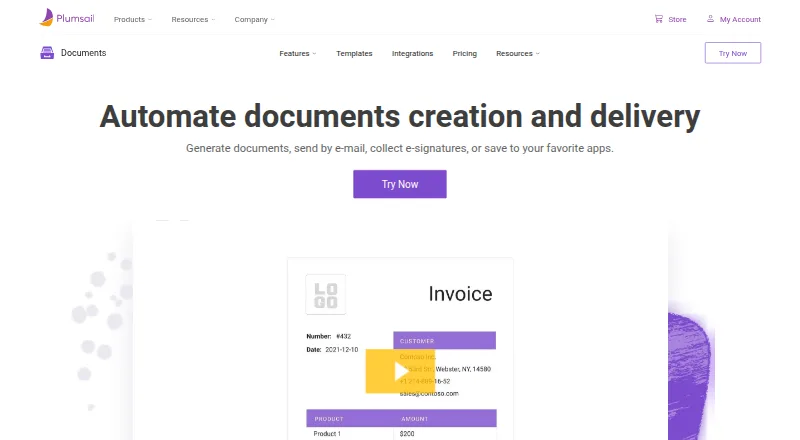The width and height of the screenshot is (800, 440).
Task: Click the Plumsail brand name
Action: click(x=75, y=18)
